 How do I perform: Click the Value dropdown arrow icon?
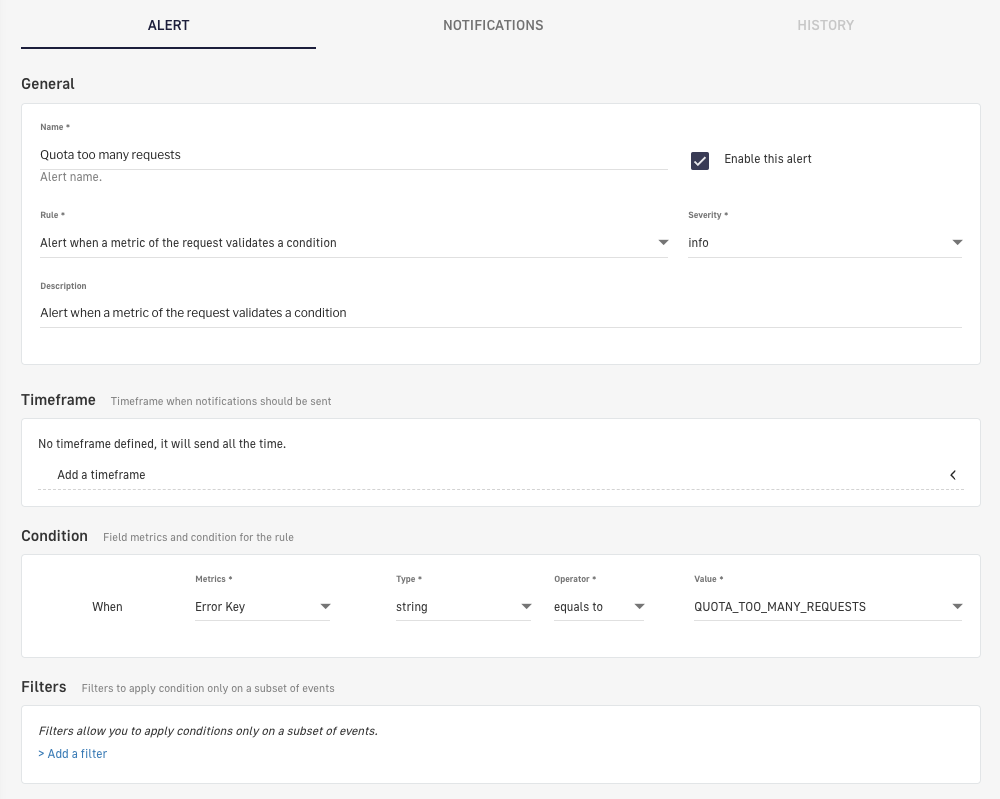coord(957,607)
